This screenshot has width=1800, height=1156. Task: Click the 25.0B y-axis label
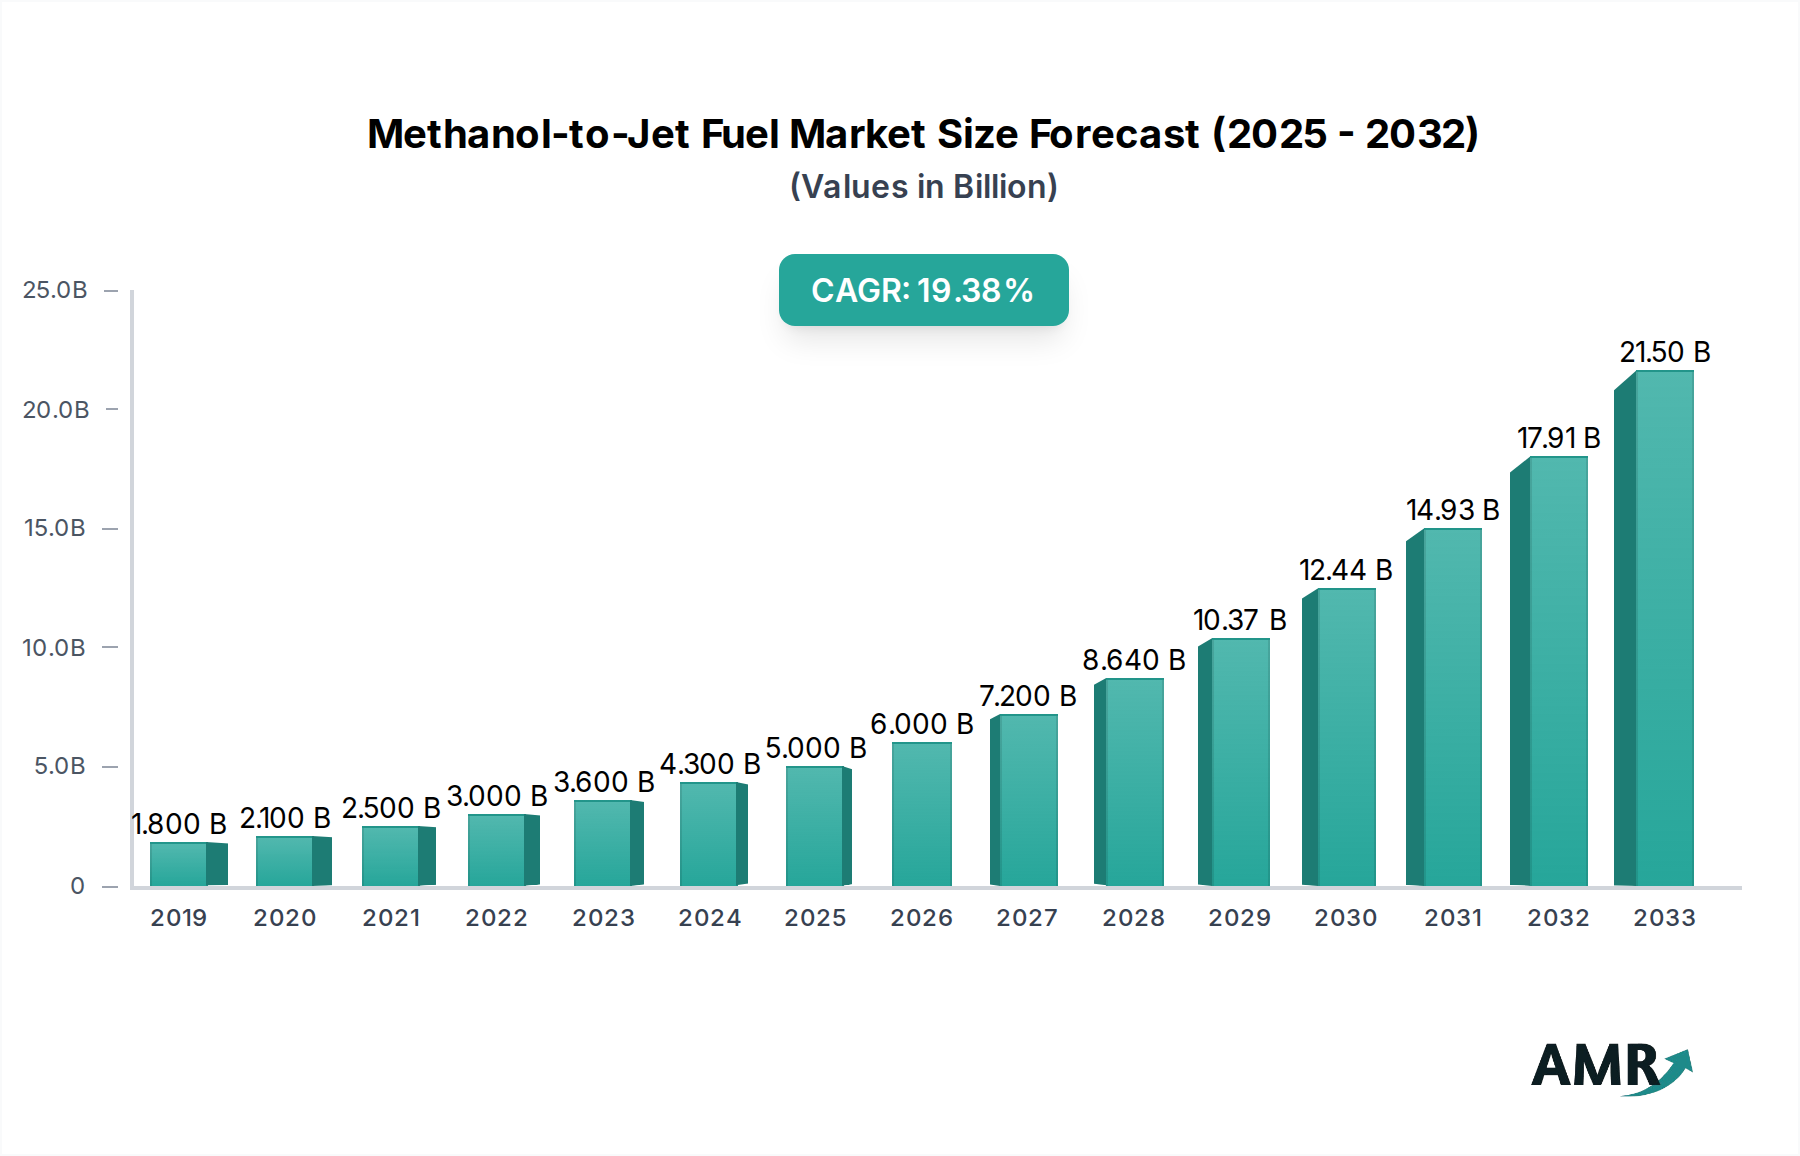pos(57,288)
